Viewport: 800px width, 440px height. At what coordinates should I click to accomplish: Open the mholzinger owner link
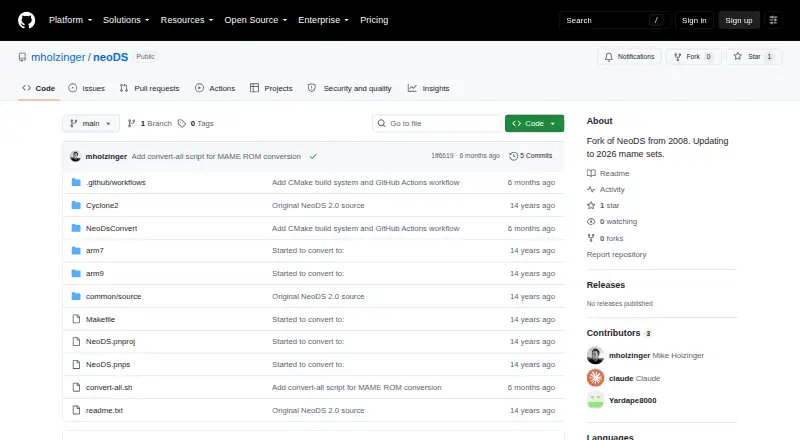[58, 57]
